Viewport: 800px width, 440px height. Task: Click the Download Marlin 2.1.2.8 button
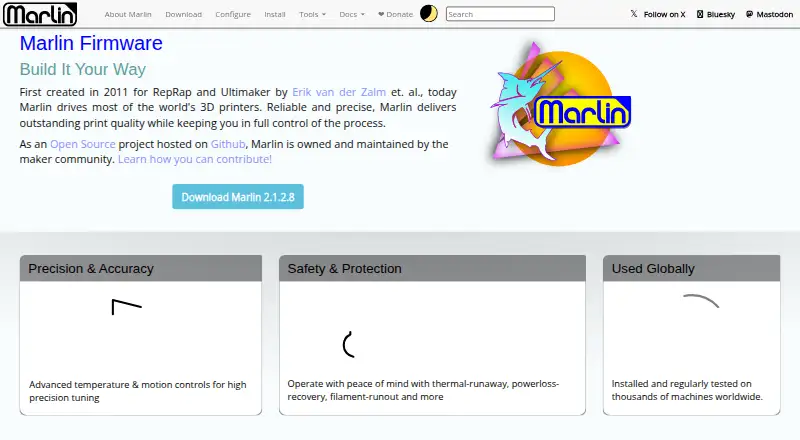click(238, 197)
